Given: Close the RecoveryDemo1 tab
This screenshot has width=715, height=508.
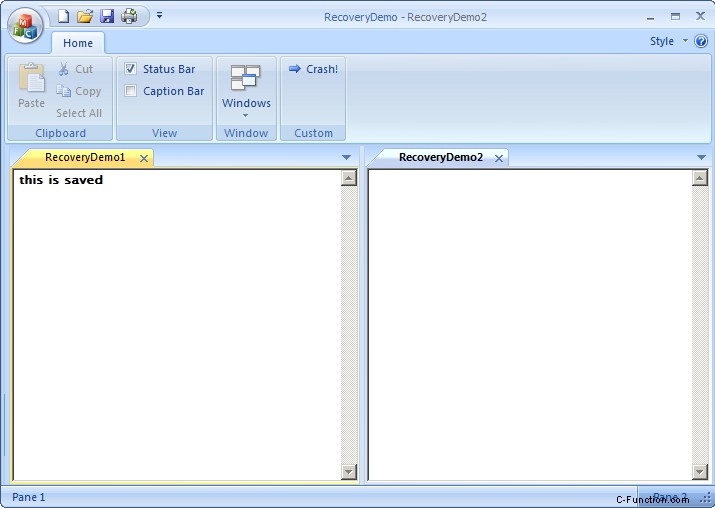Looking at the screenshot, I should point(143,158).
